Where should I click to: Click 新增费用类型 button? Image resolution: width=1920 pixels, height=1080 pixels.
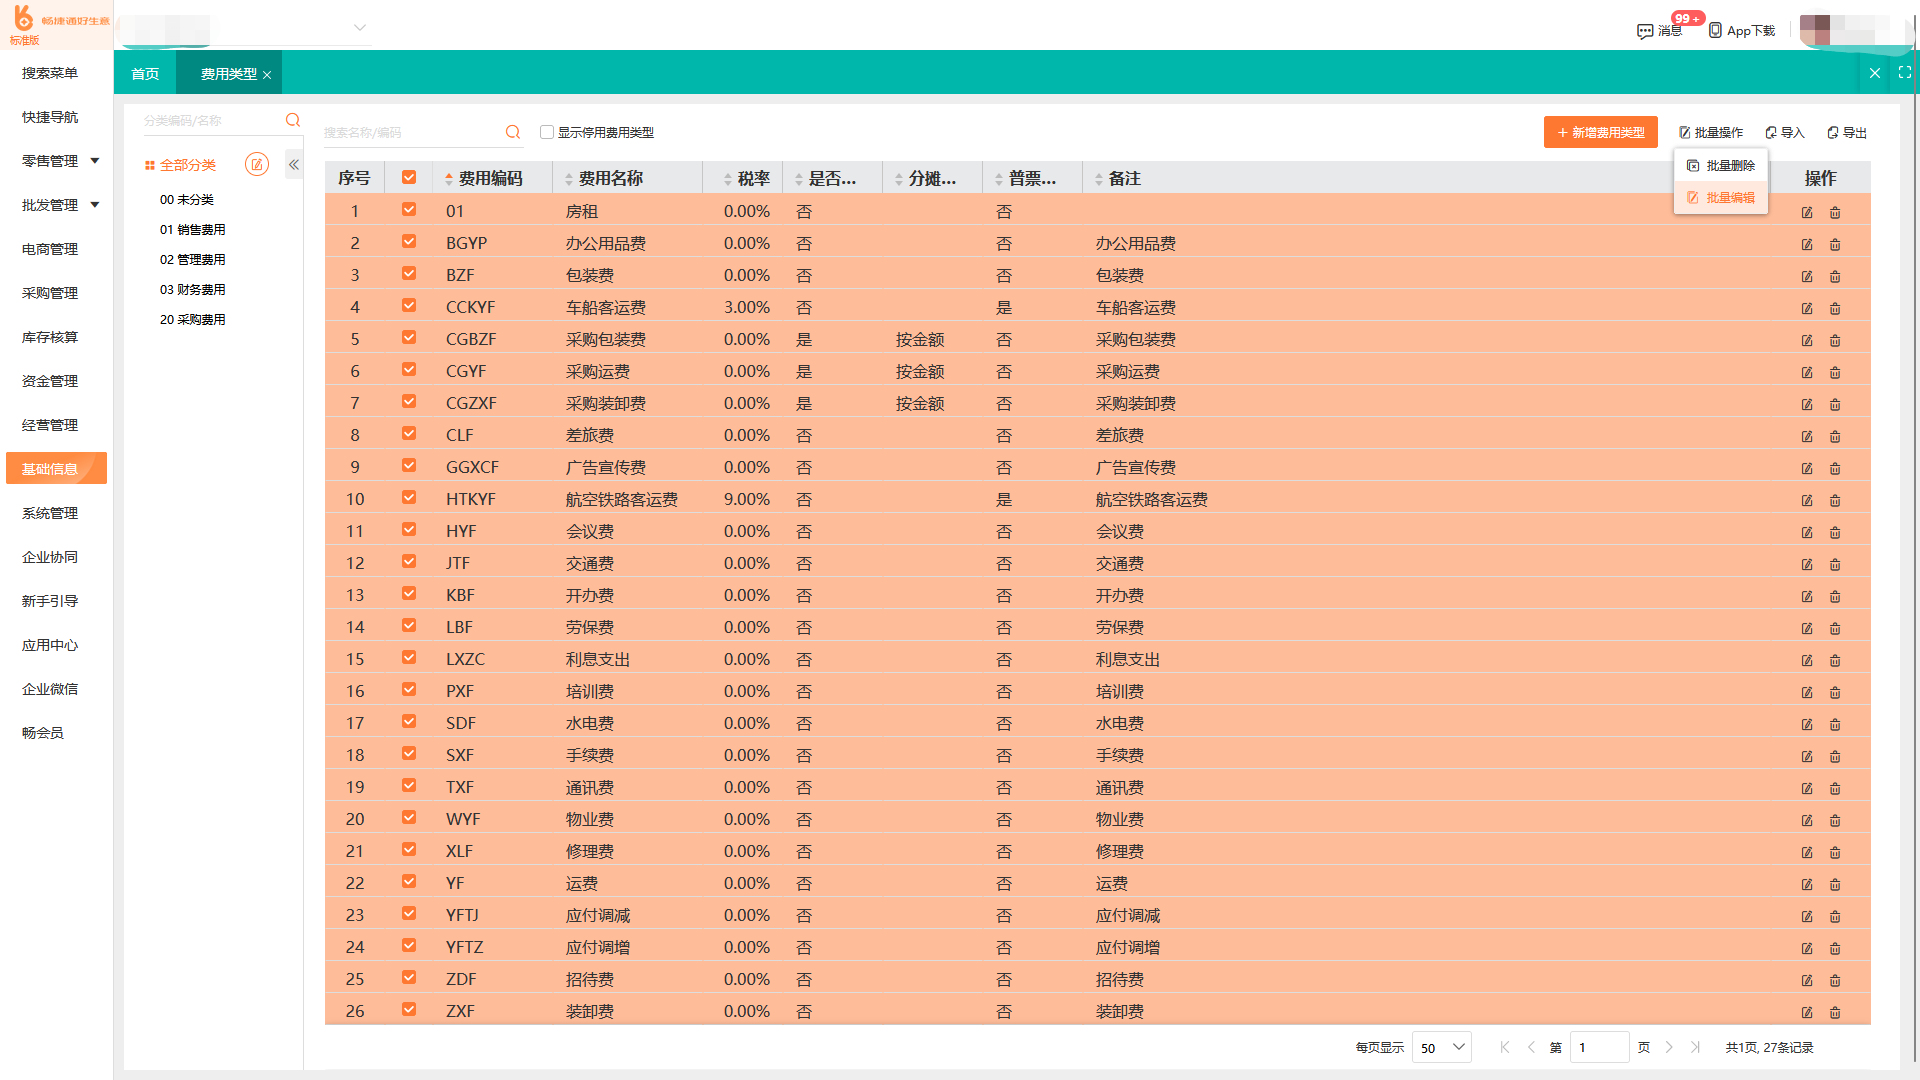pyautogui.click(x=1600, y=131)
